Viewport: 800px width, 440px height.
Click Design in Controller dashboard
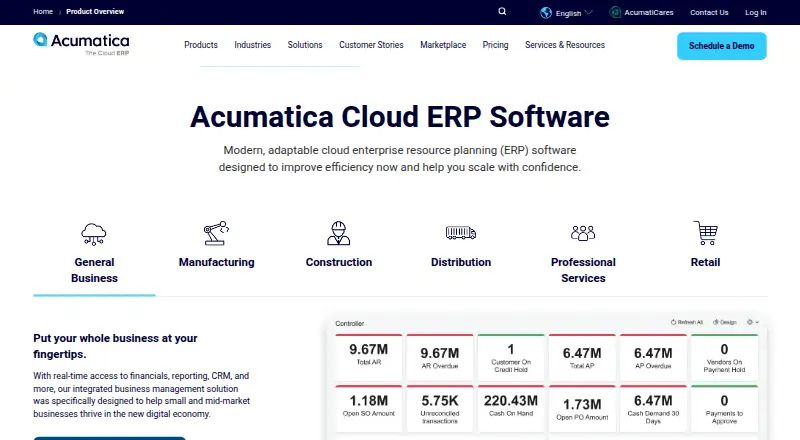coord(724,322)
